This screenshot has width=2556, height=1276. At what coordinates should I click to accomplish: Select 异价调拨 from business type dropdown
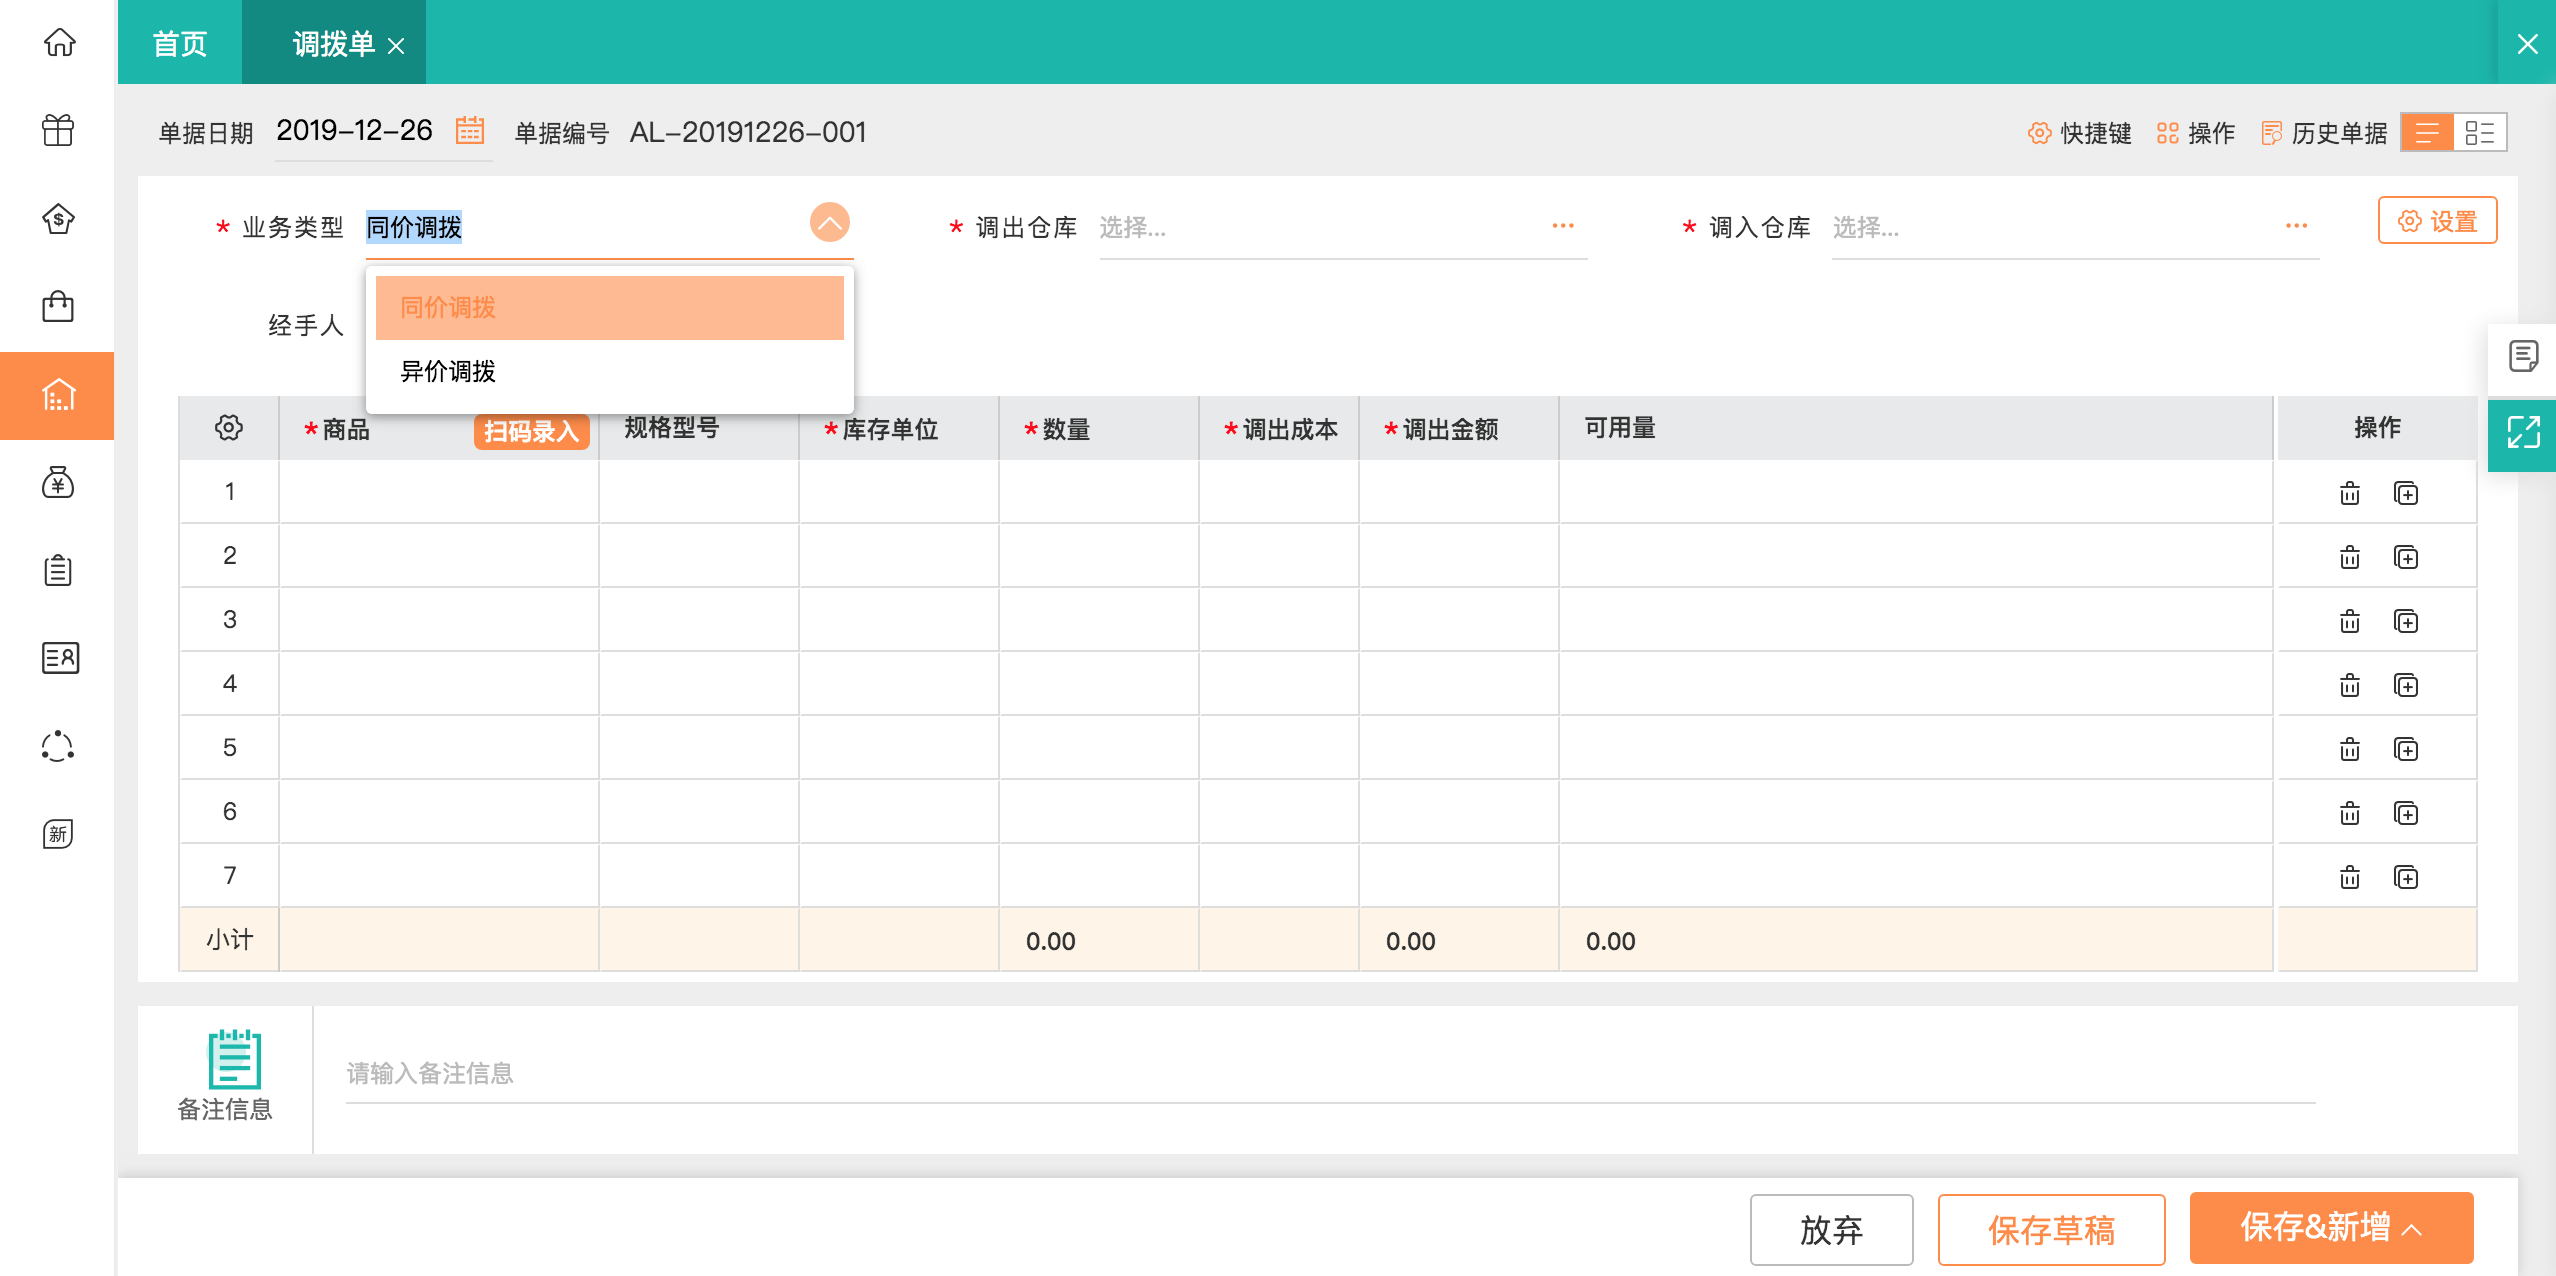click(448, 372)
